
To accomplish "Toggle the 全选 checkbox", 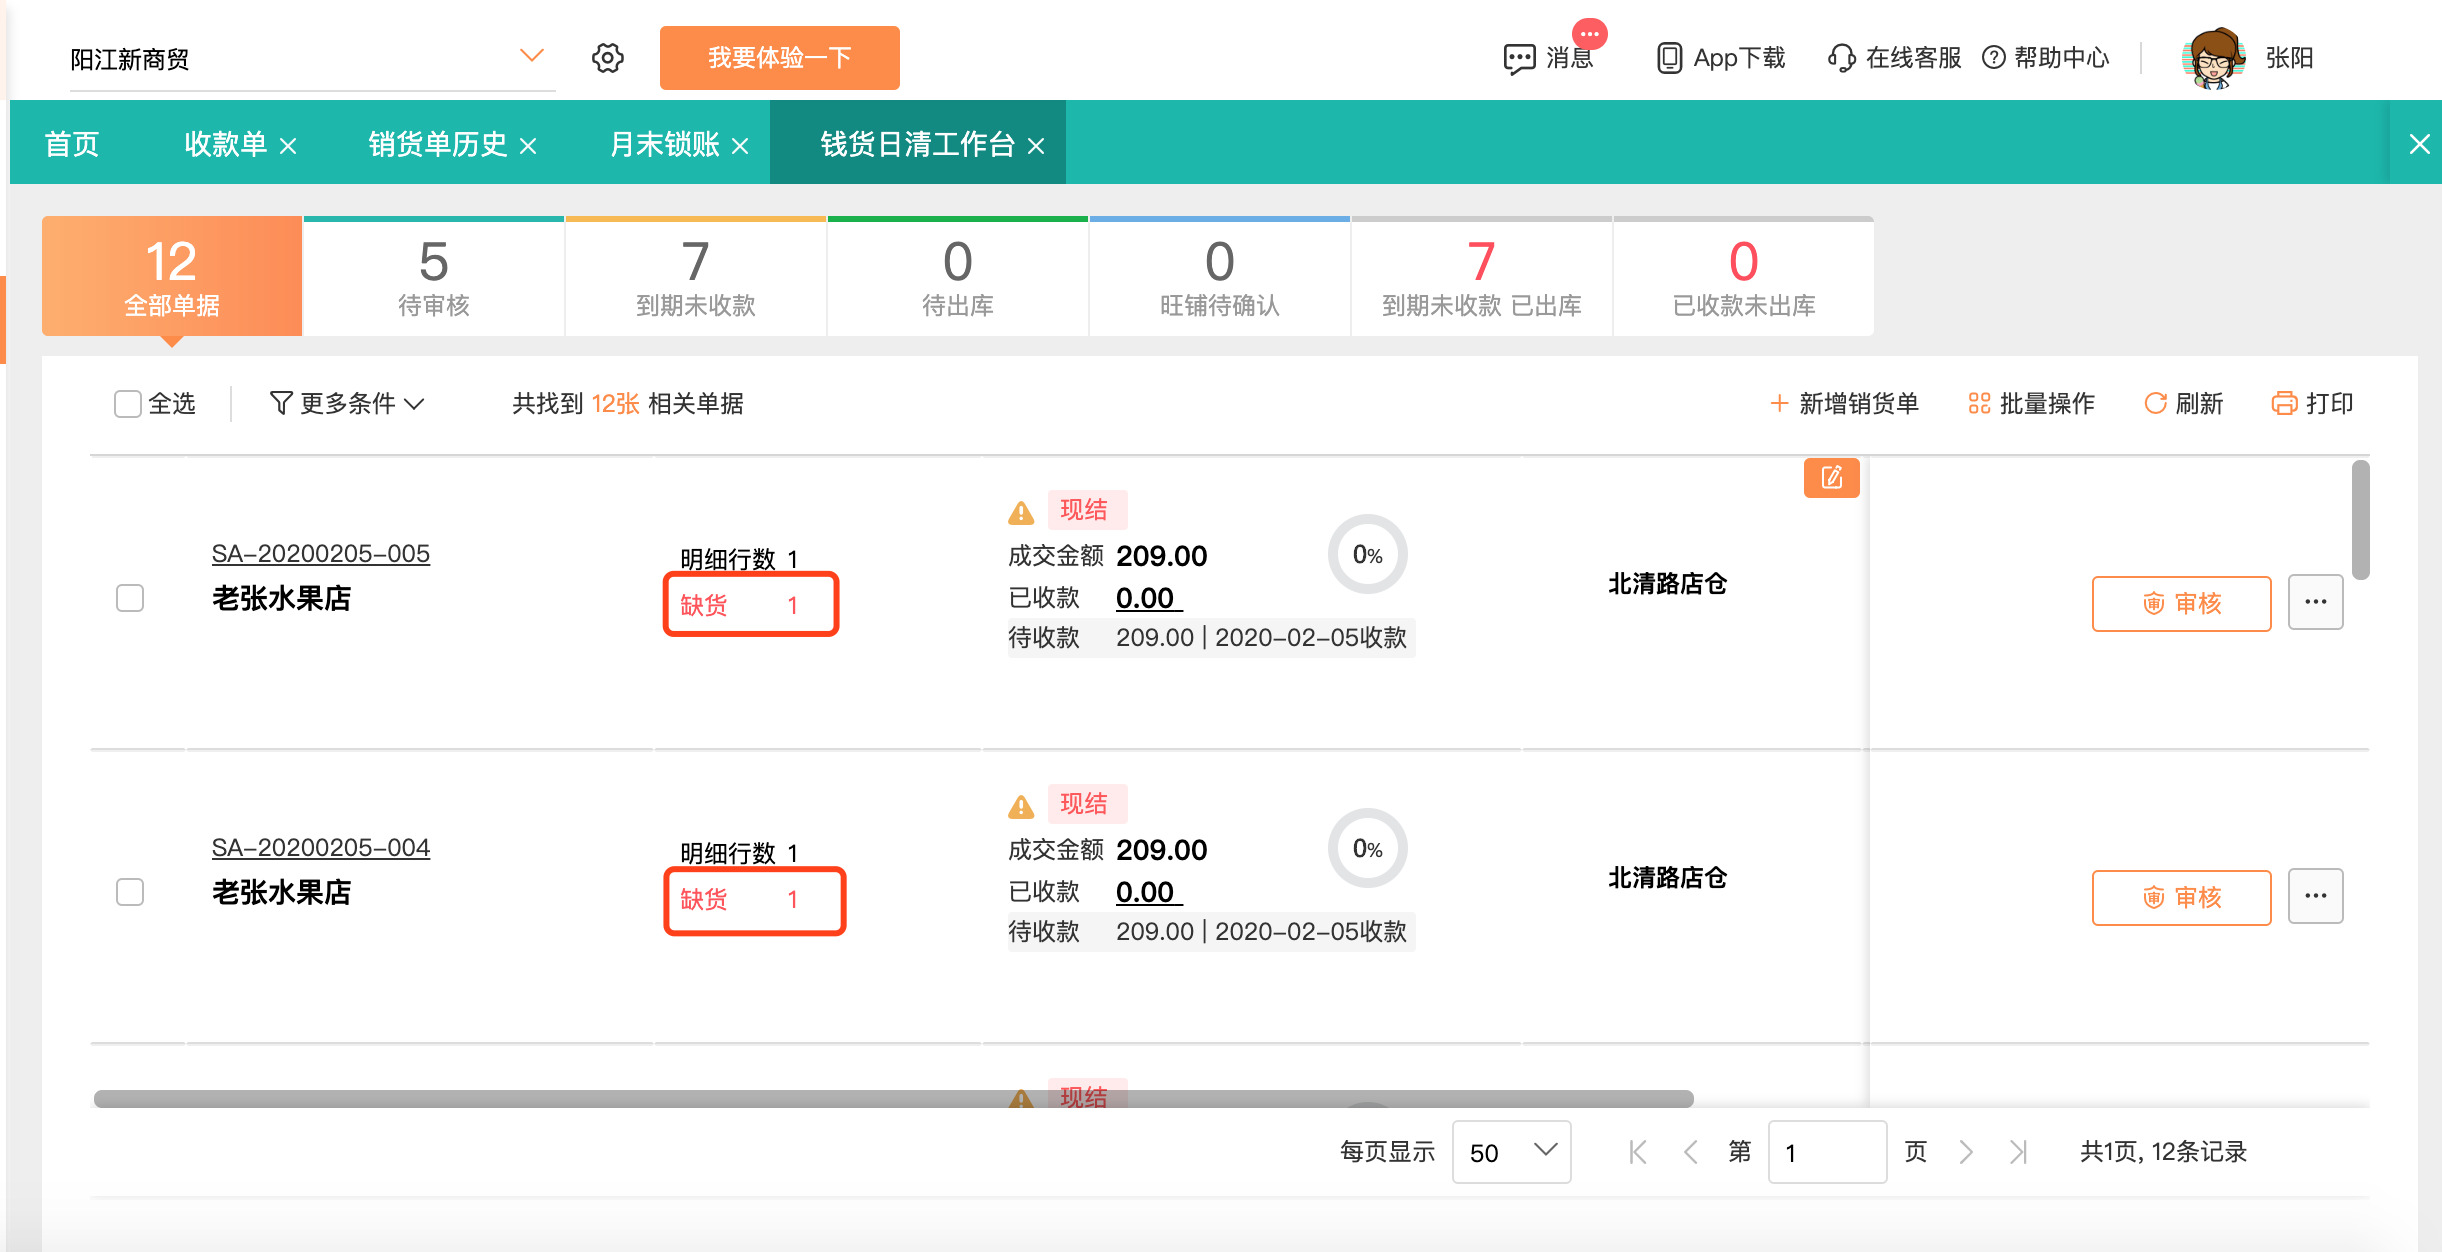I will (128, 404).
